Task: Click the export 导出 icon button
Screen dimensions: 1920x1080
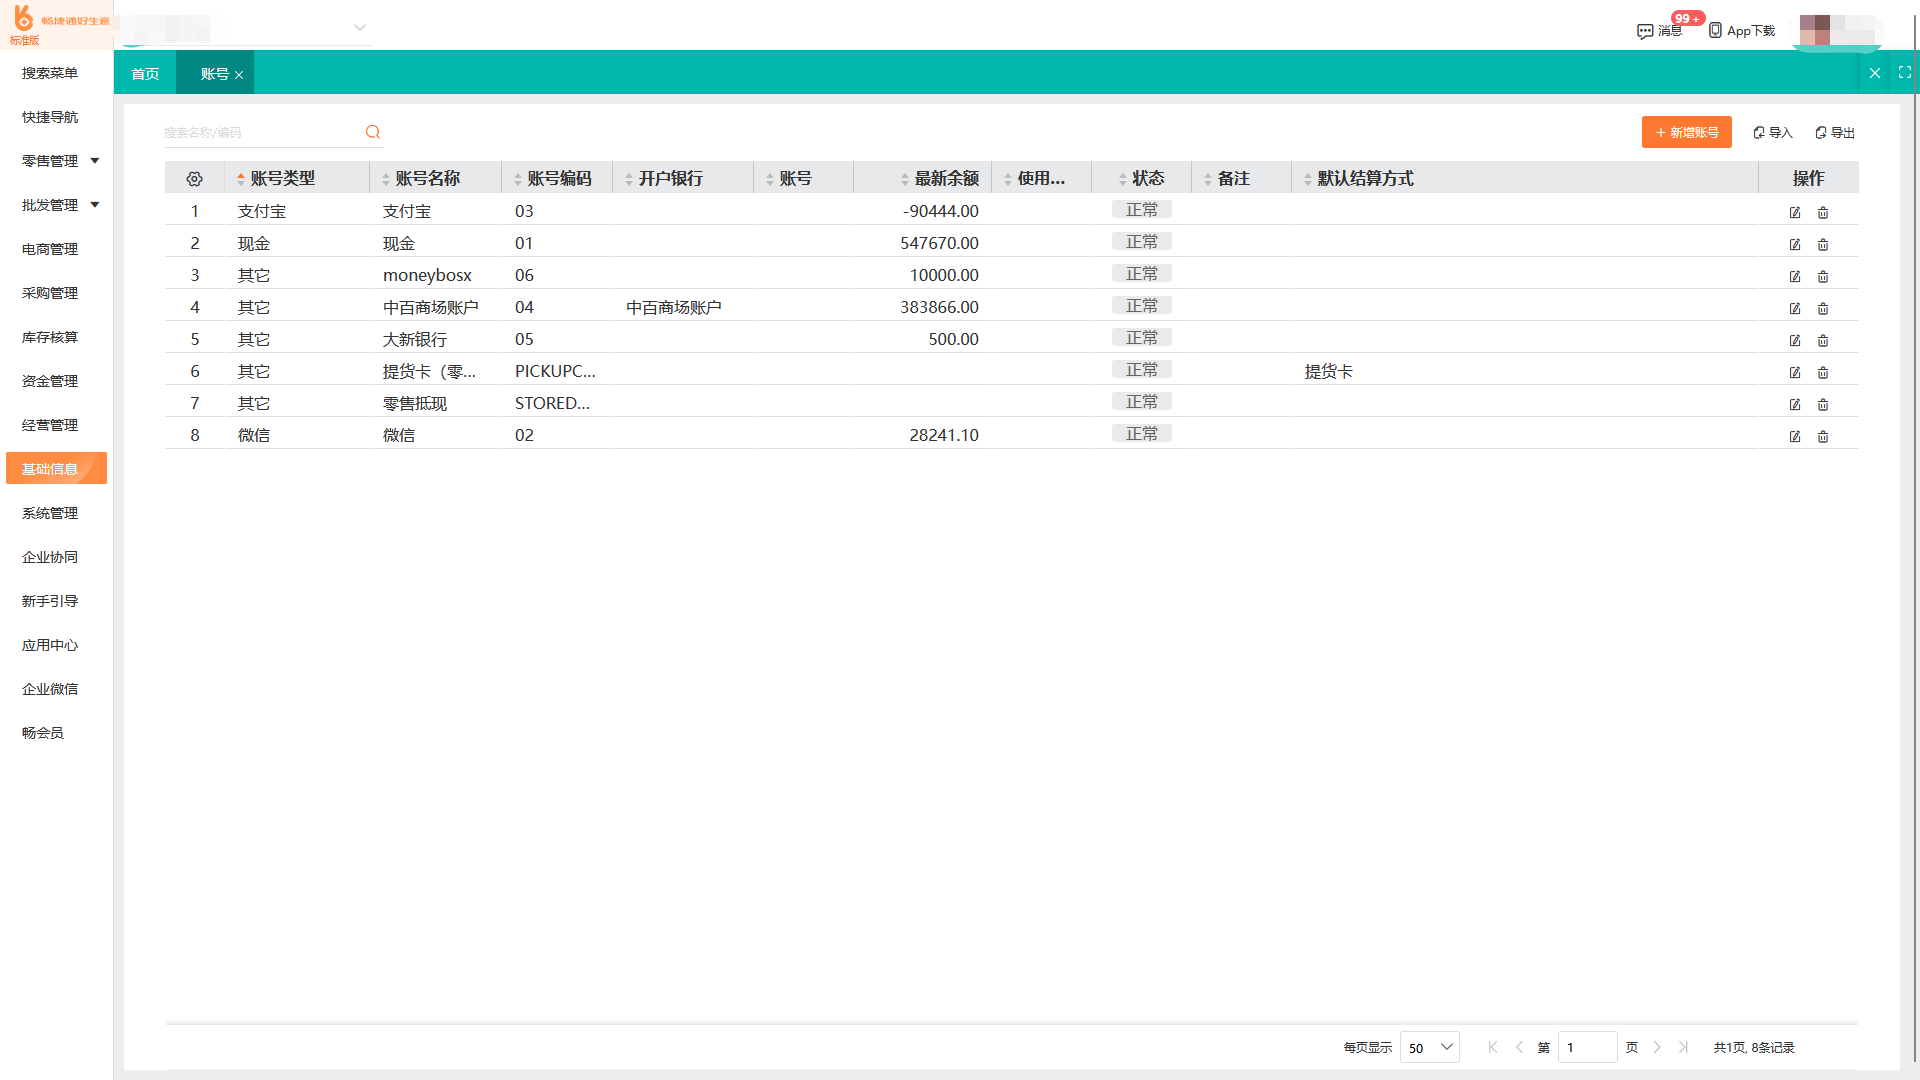Action: pyautogui.click(x=1838, y=132)
